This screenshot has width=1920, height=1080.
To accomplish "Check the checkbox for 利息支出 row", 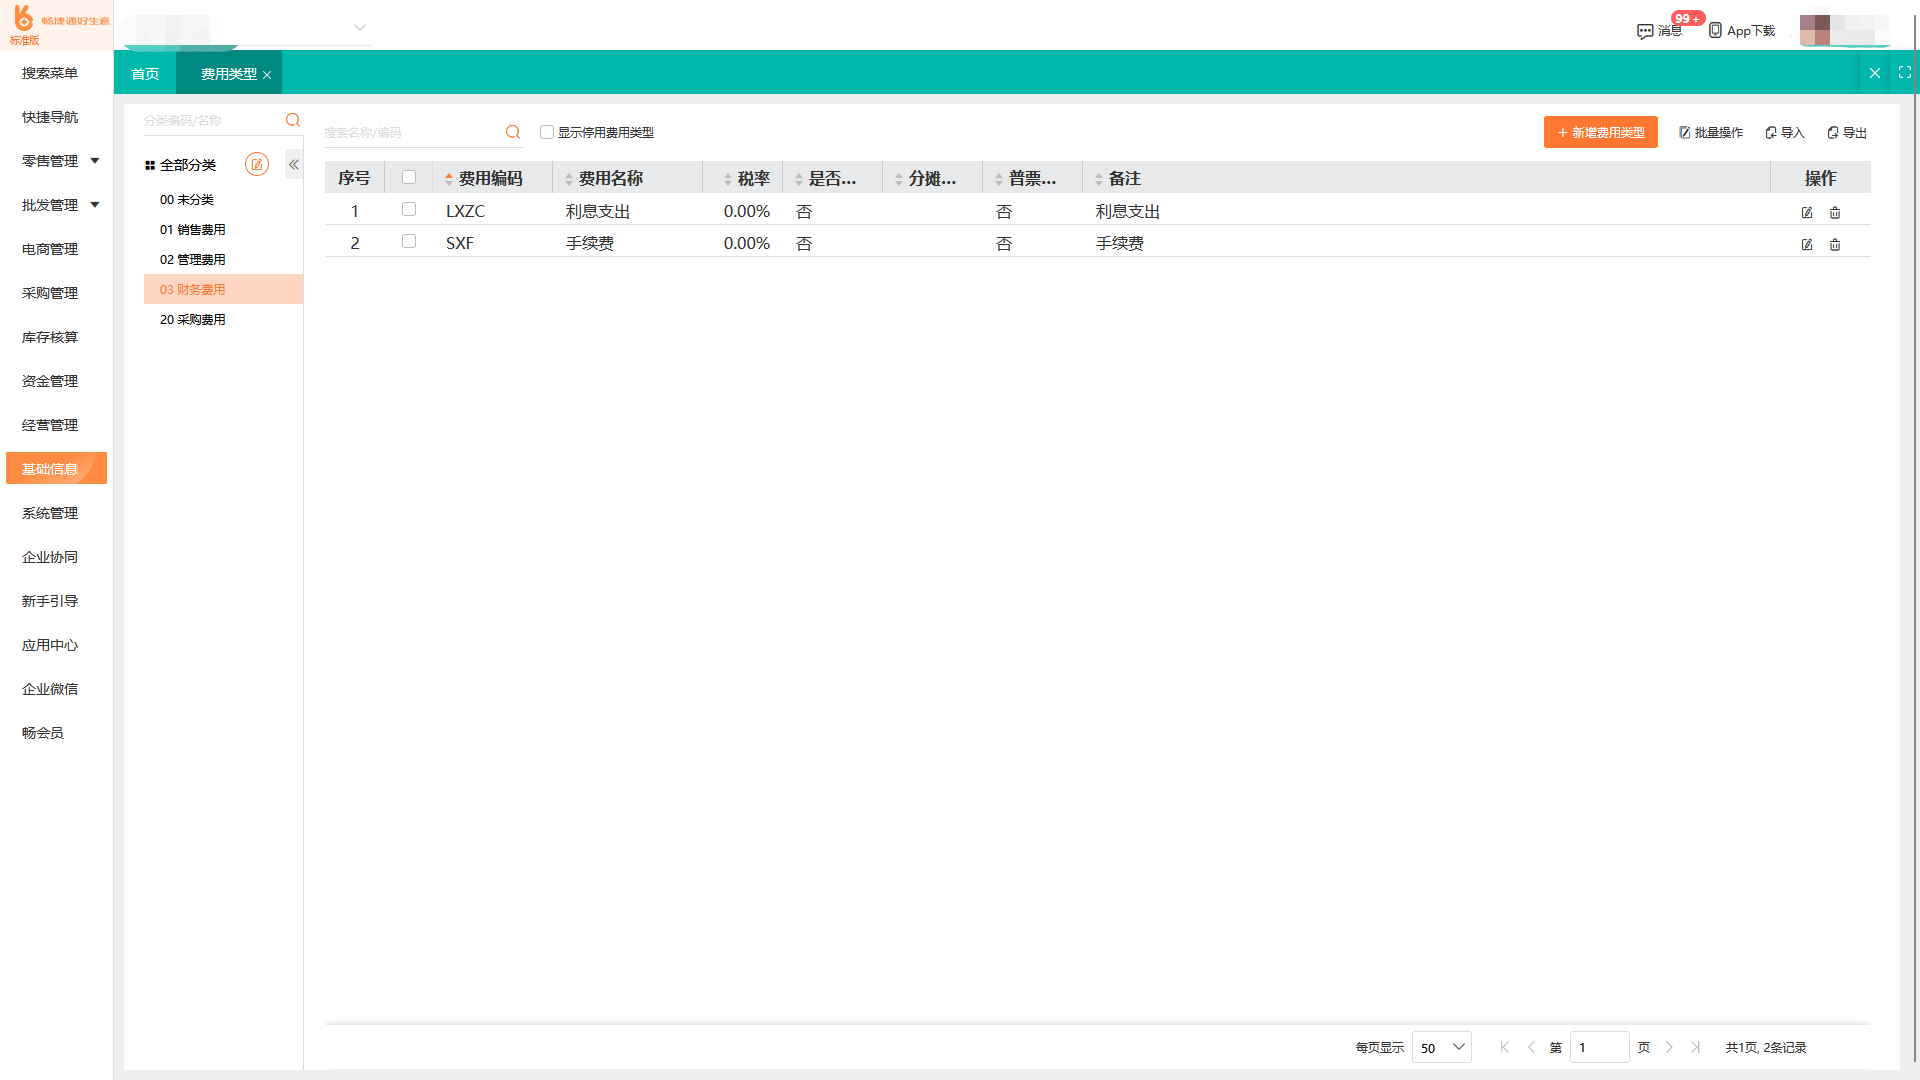I will (x=409, y=210).
